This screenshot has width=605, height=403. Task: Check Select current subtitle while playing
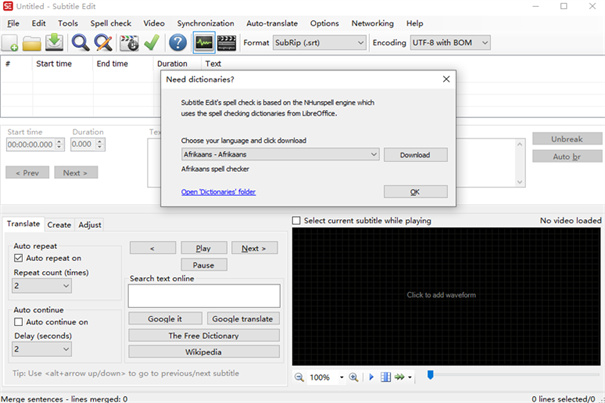pyautogui.click(x=296, y=220)
